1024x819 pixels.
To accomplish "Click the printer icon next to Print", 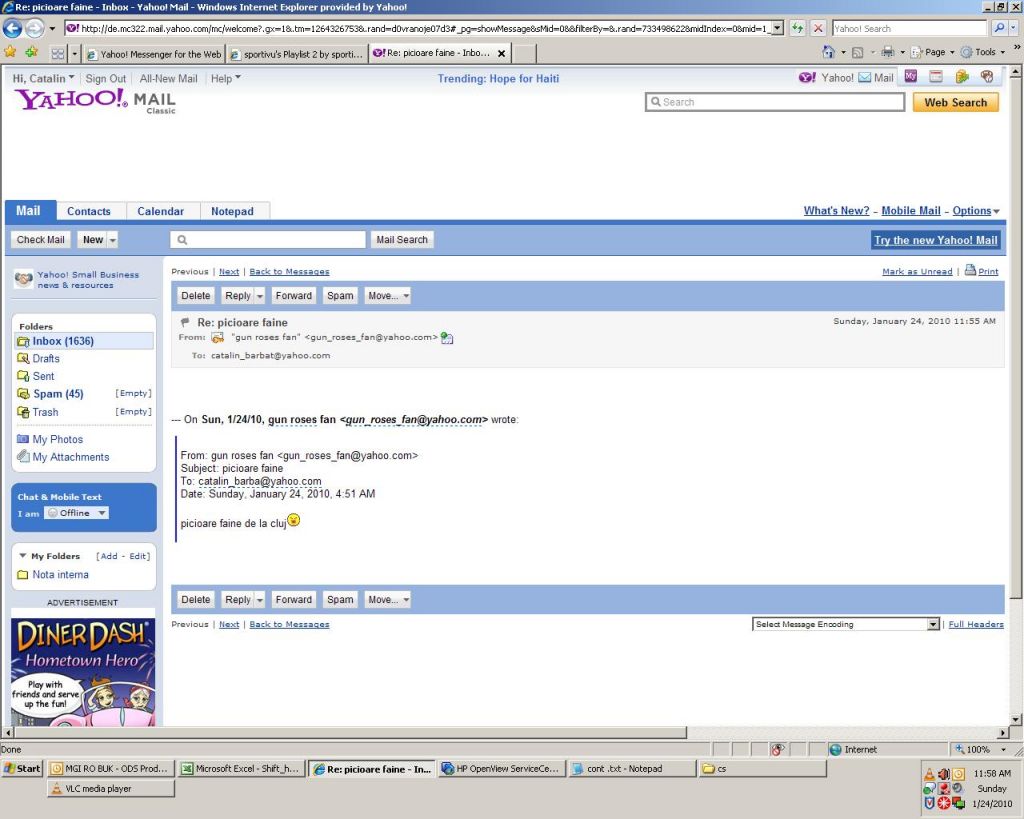I will point(970,271).
